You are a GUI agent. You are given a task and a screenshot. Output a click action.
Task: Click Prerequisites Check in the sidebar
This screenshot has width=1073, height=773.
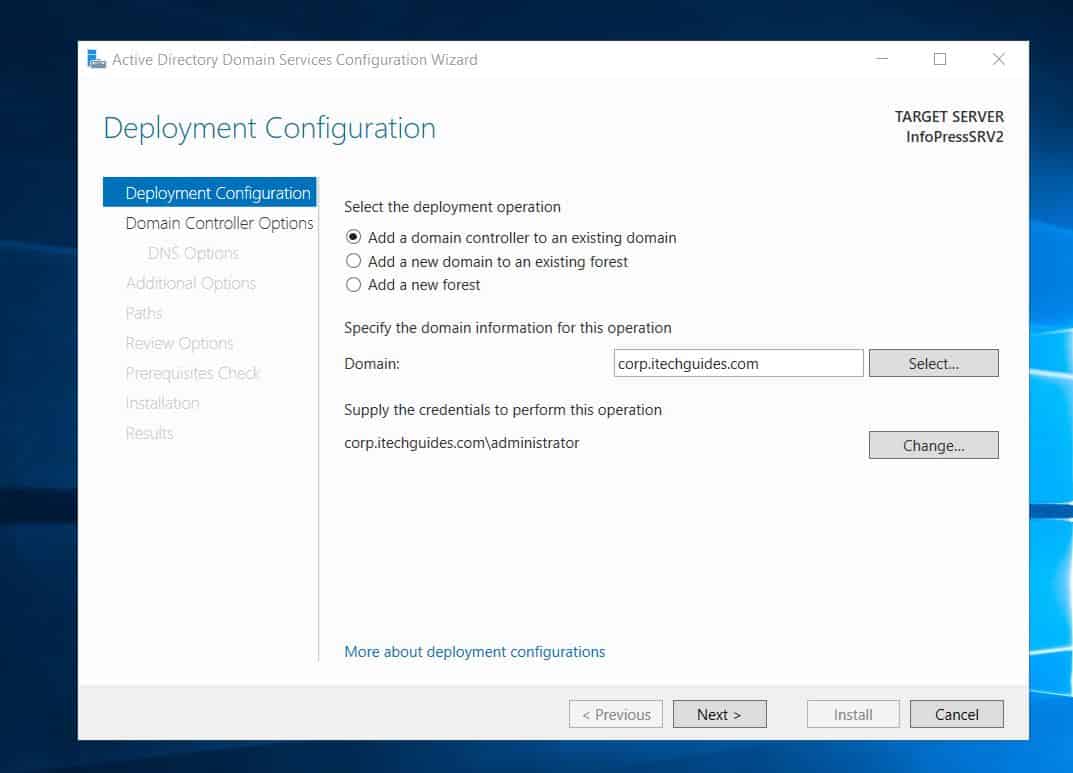[x=192, y=373]
